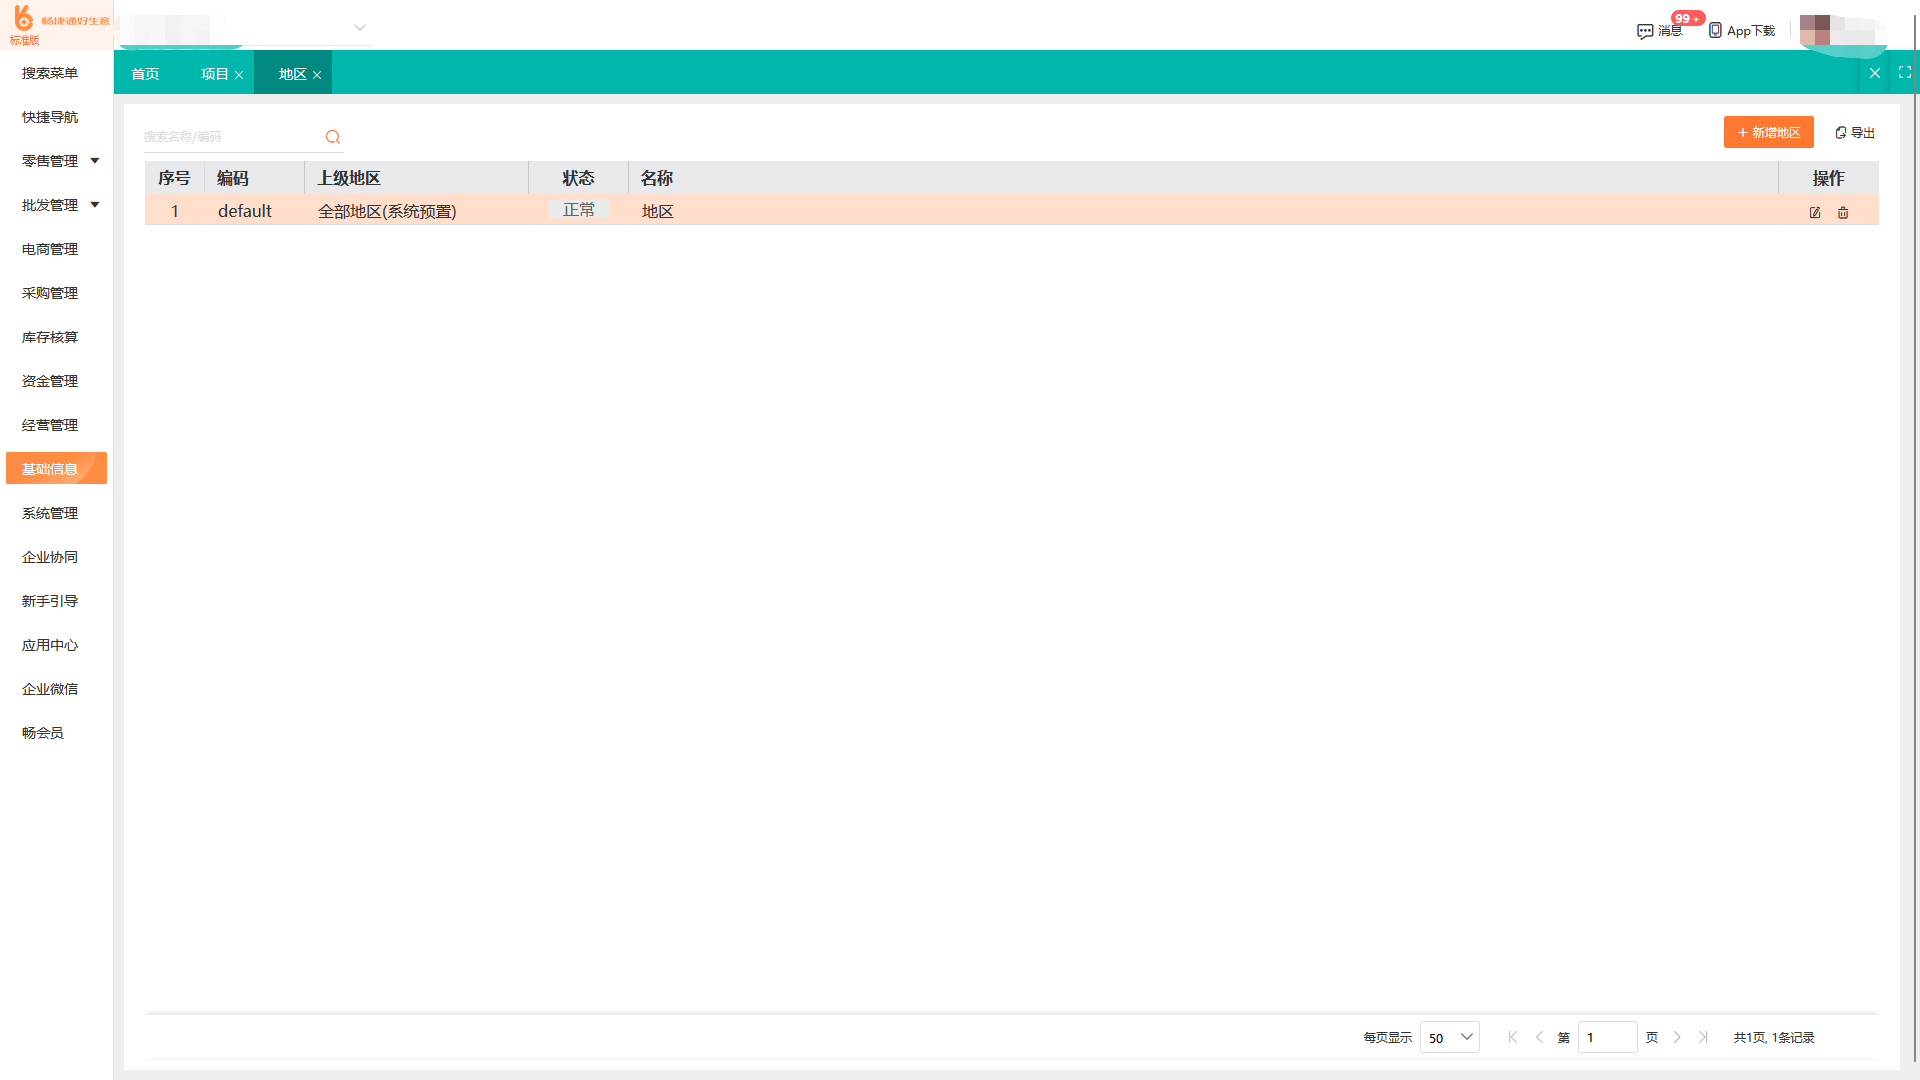Toggle 基础信息 menu expansion
Viewport: 1920px width, 1080px height.
tap(54, 468)
